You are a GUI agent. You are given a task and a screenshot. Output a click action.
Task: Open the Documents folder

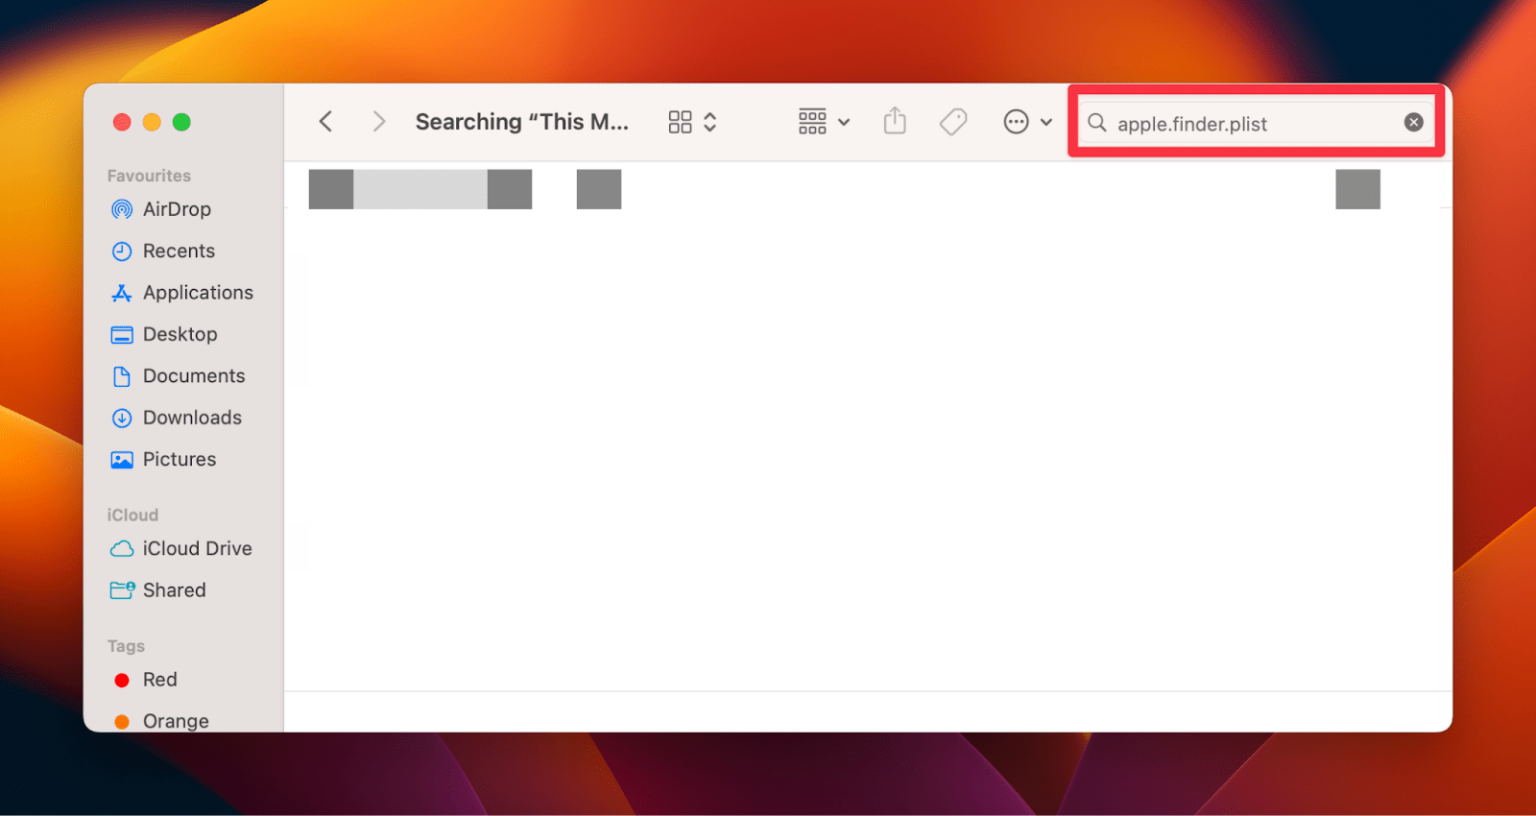click(x=194, y=376)
